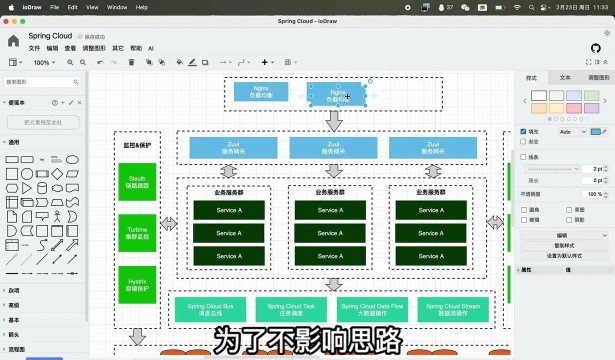This screenshot has height=360, width=615.
Task: Click the zoom in magnifier icon
Action: point(70,62)
